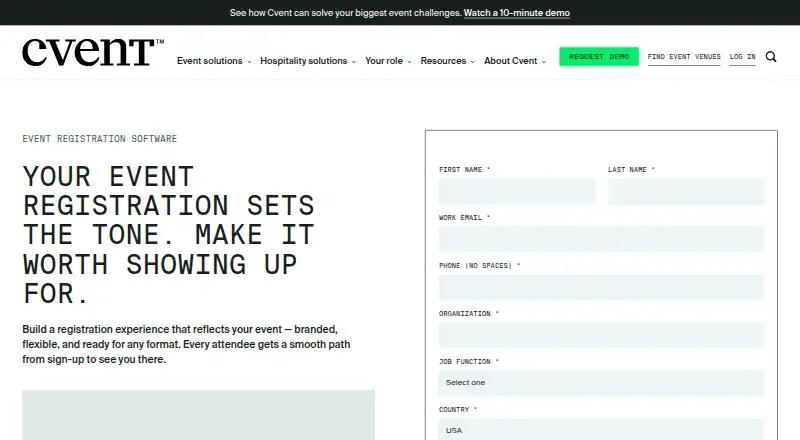The image size is (800, 440).
Task: Expand the Hospitality solutions menu
Action: tap(308, 61)
